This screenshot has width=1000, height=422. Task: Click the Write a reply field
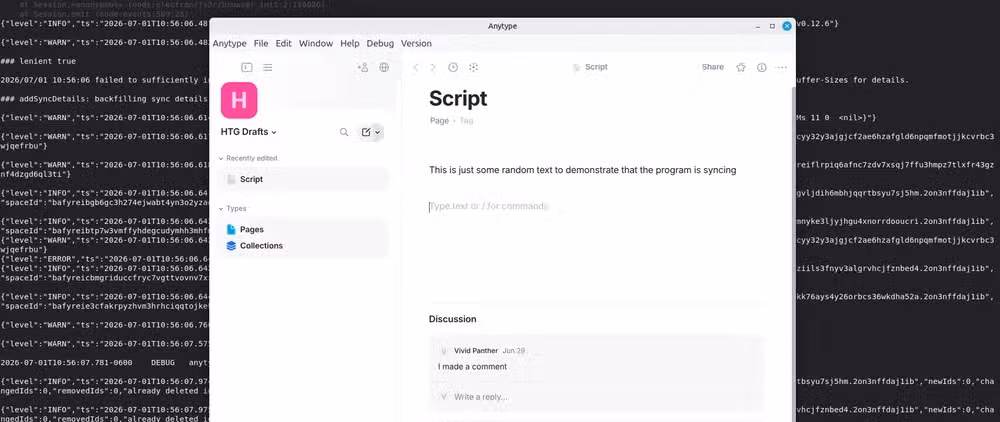pyautogui.click(x=482, y=397)
